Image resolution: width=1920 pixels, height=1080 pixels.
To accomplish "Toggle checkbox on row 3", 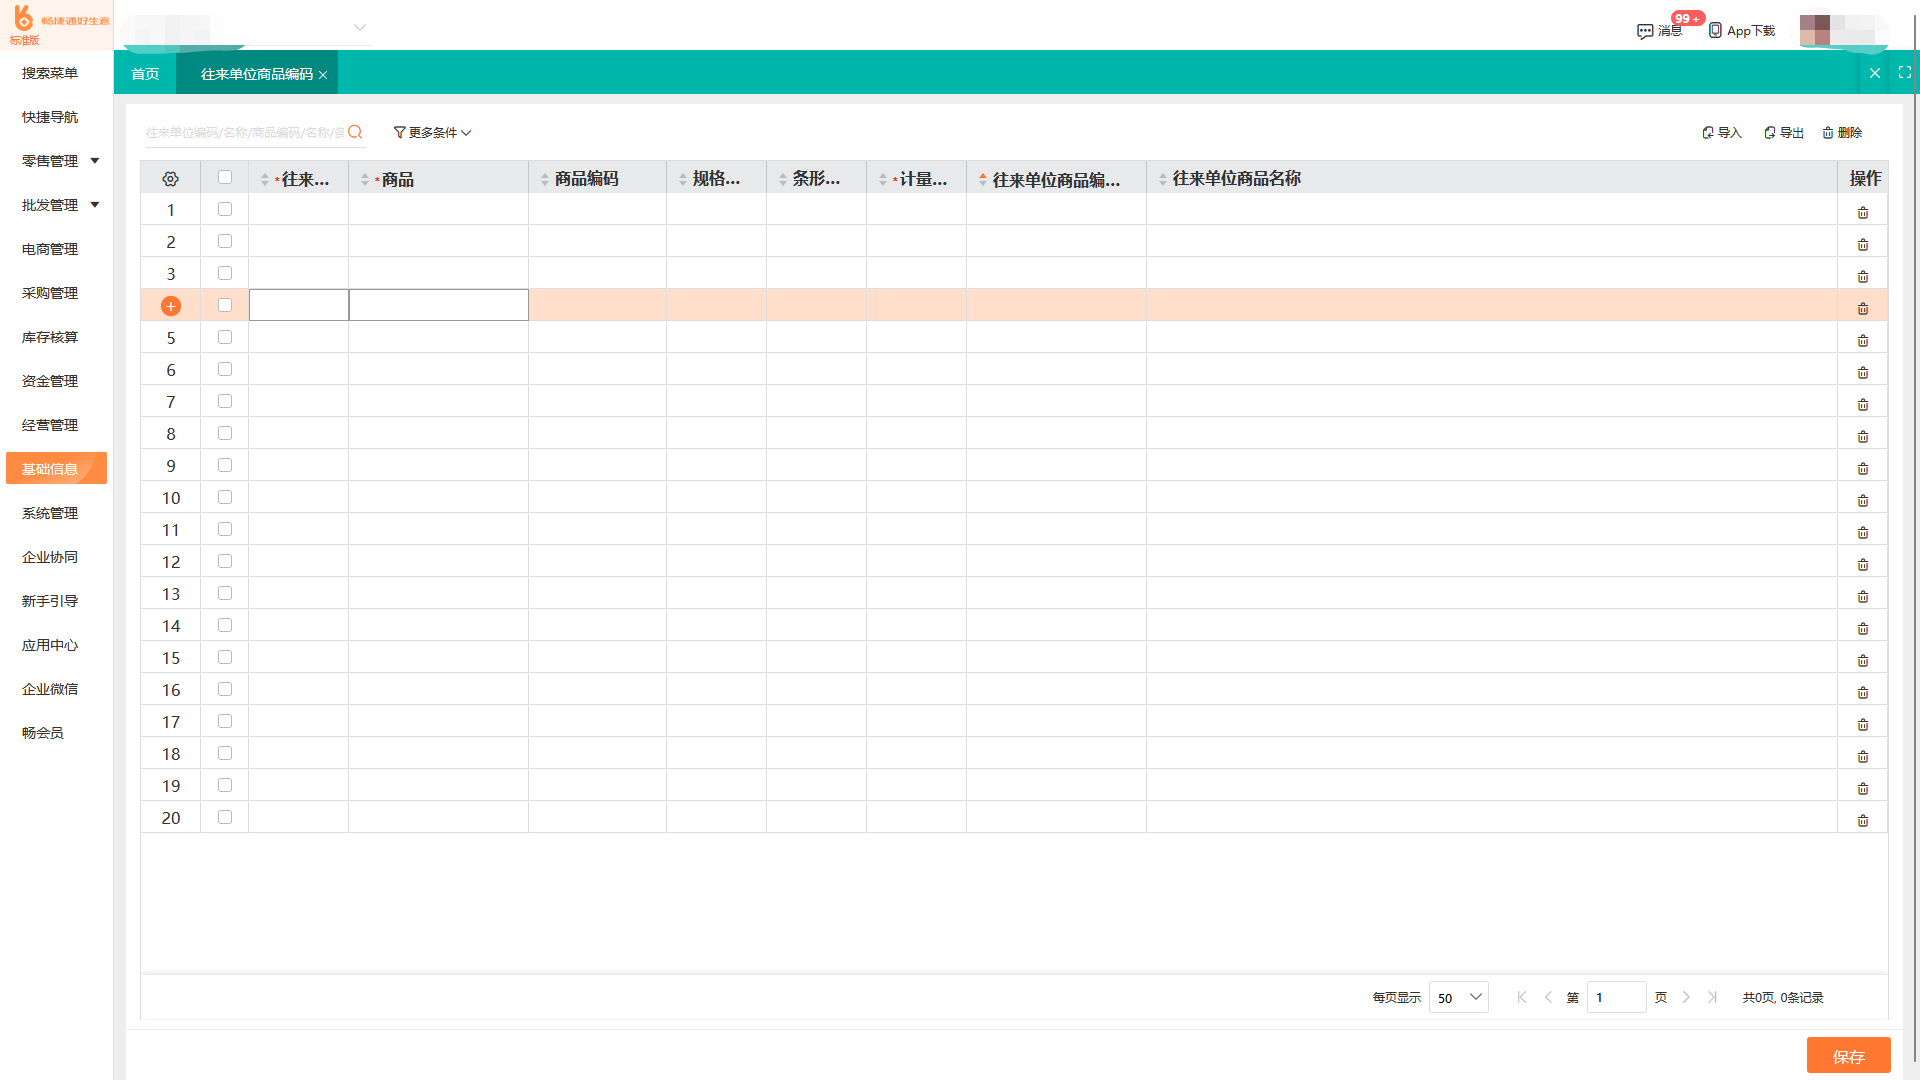I will (224, 273).
